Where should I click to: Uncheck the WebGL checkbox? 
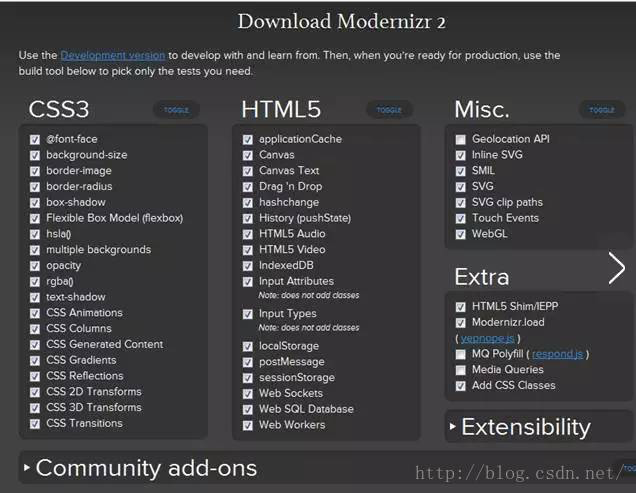[461, 234]
